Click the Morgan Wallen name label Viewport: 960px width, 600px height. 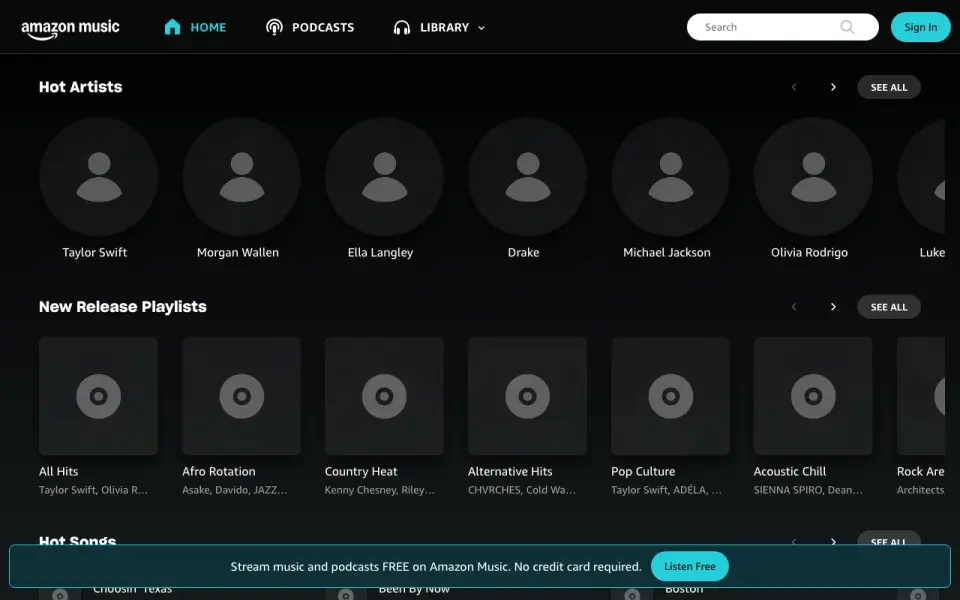238,252
